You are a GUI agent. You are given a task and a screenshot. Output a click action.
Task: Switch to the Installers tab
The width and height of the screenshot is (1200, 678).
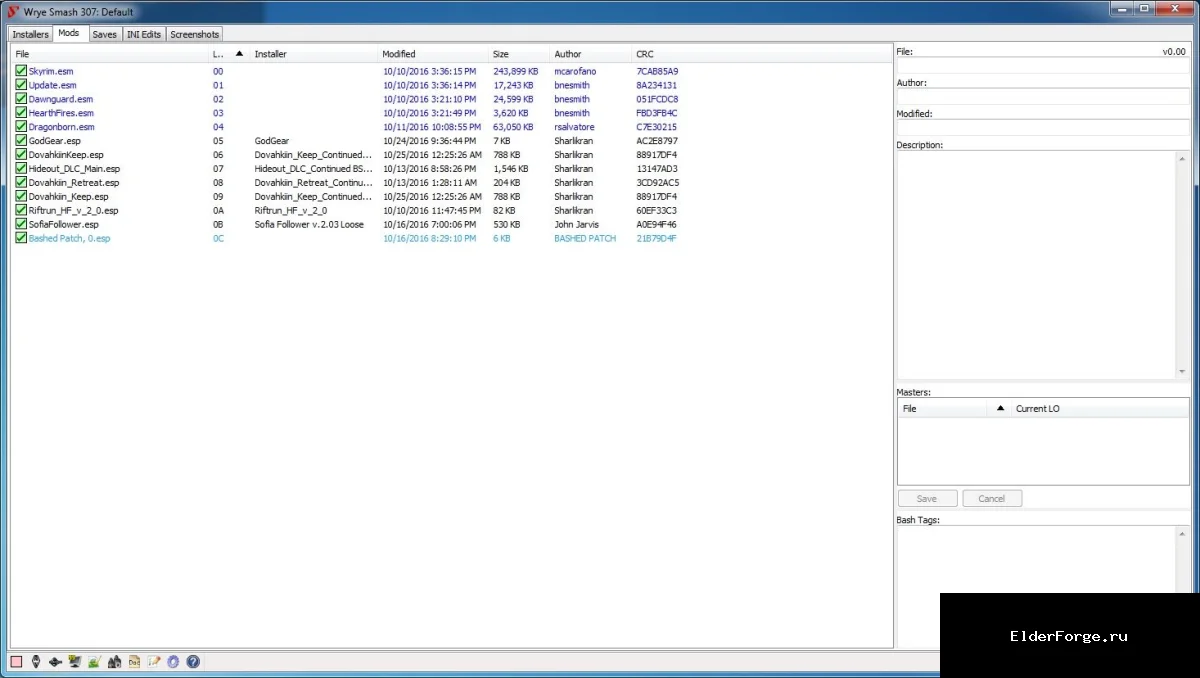(30, 34)
